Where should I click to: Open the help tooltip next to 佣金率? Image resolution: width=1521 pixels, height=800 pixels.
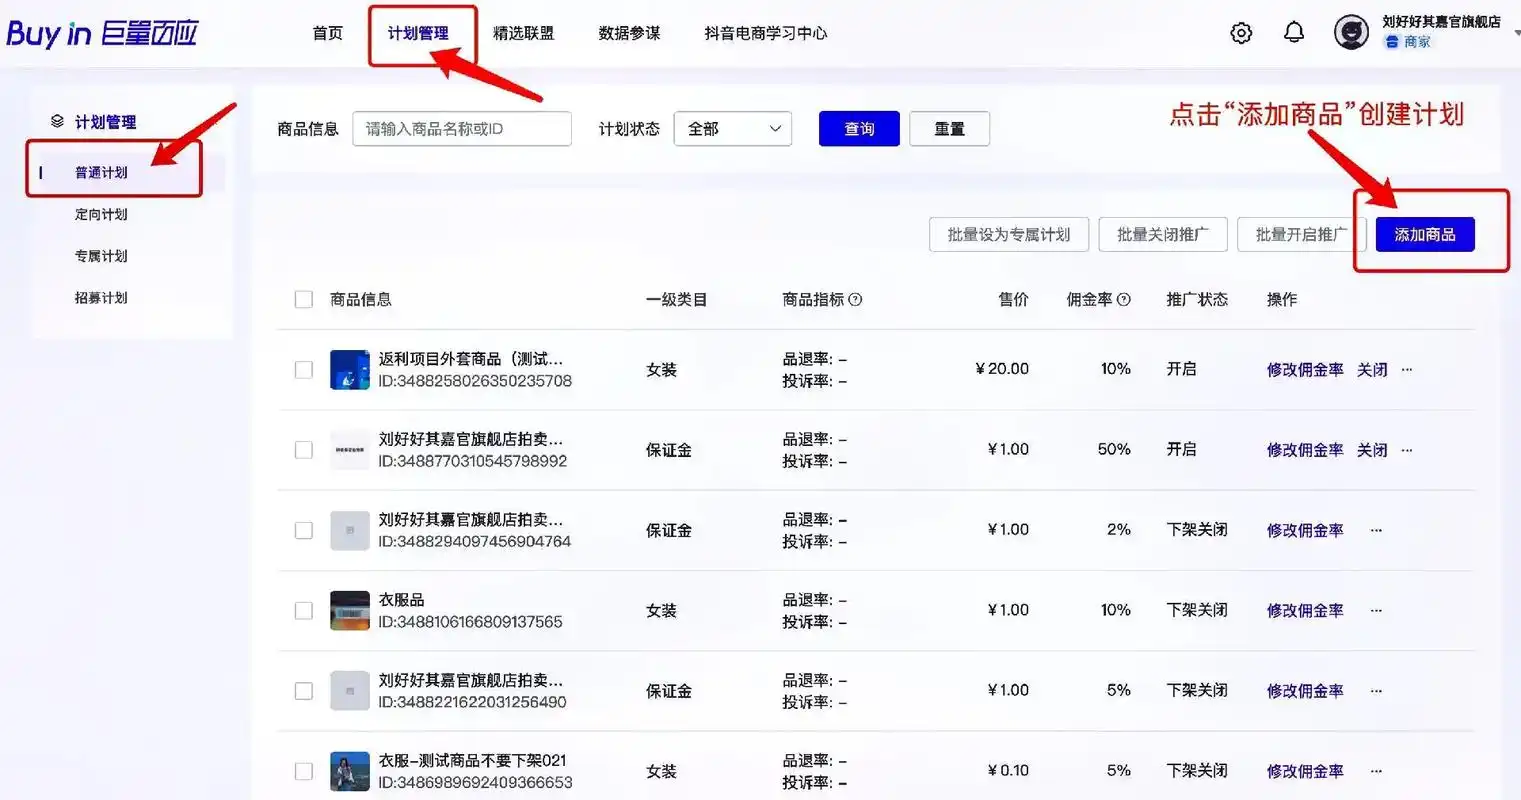point(1126,299)
